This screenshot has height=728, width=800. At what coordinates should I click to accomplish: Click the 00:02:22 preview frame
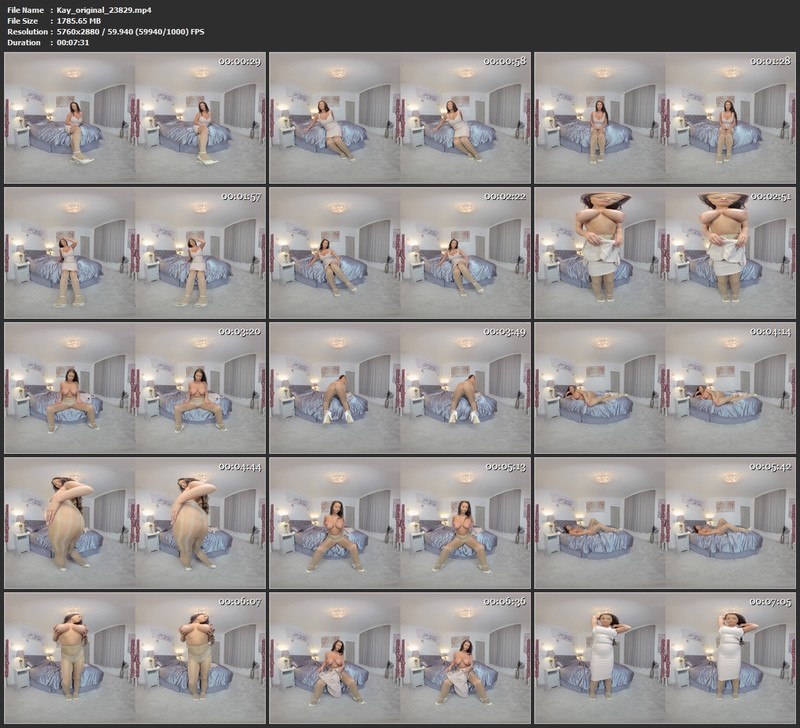coord(400,252)
